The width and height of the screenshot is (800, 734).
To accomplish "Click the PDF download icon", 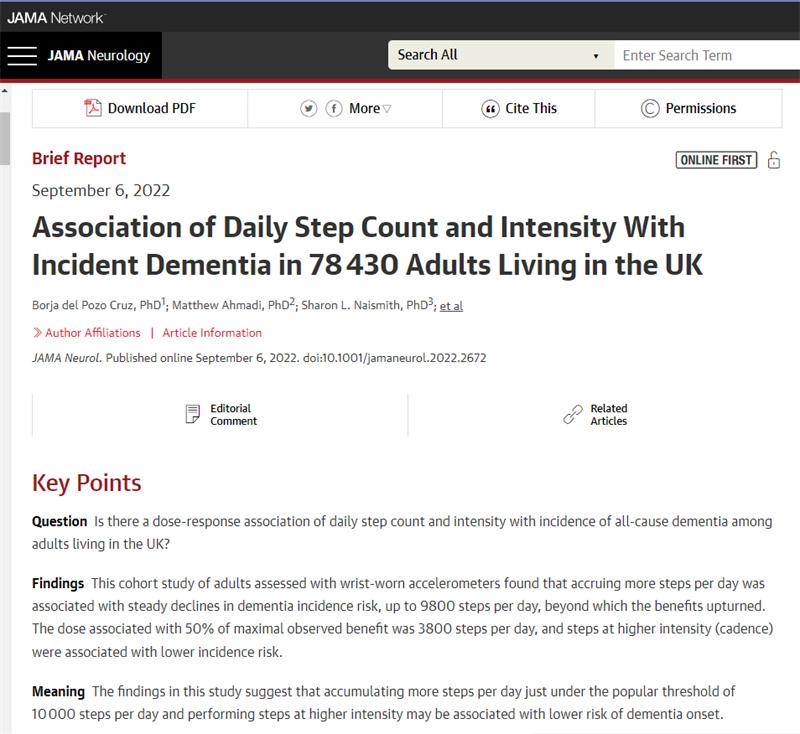I will (93, 109).
